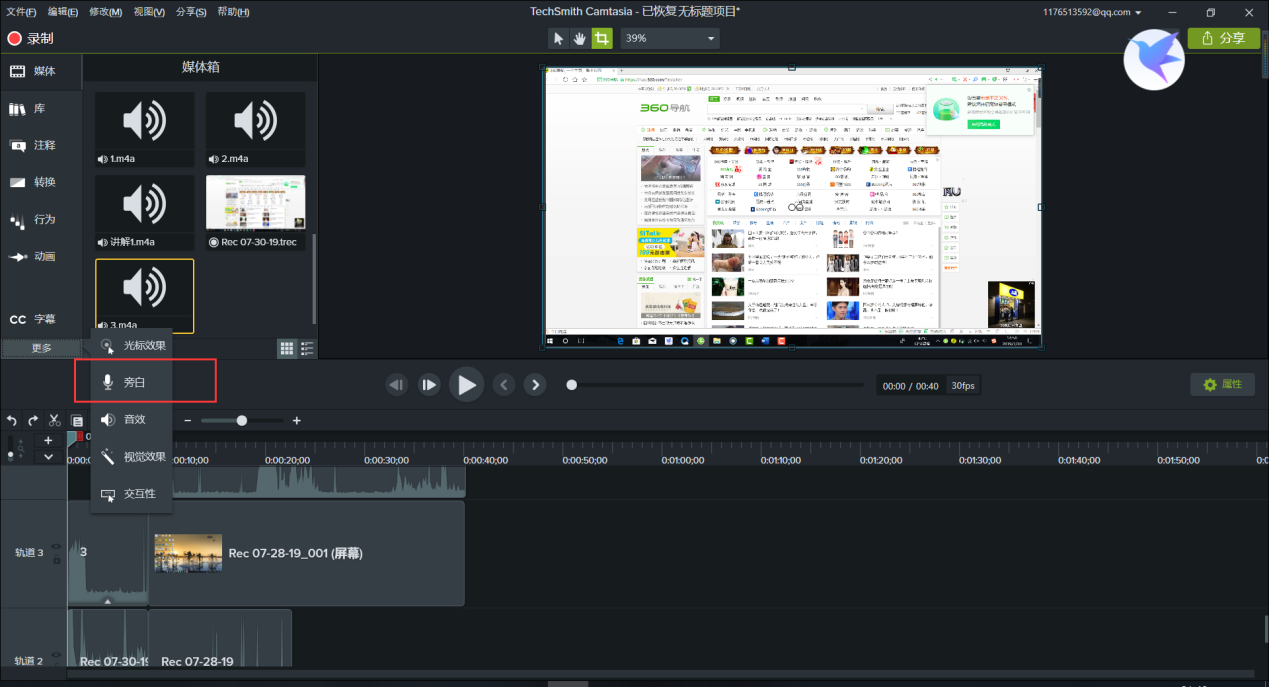Click the track expand chevron below plus
Screen dimensions: 1269x687
(48, 456)
